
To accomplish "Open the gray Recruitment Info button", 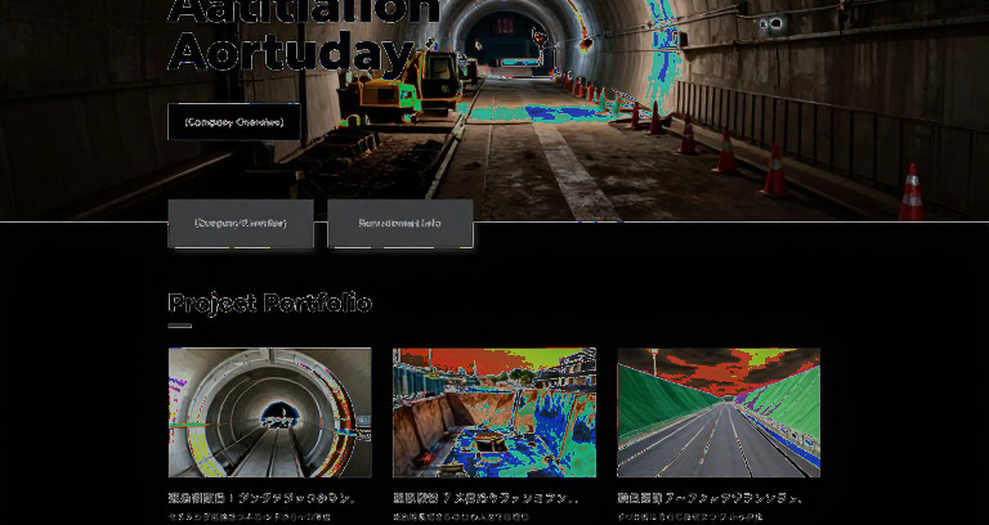I will coord(400,223).
